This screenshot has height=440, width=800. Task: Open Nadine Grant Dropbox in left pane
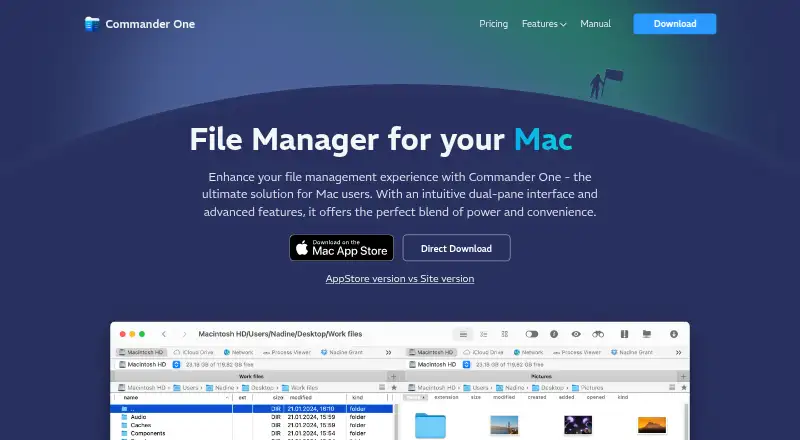click(x=341, y=352)
